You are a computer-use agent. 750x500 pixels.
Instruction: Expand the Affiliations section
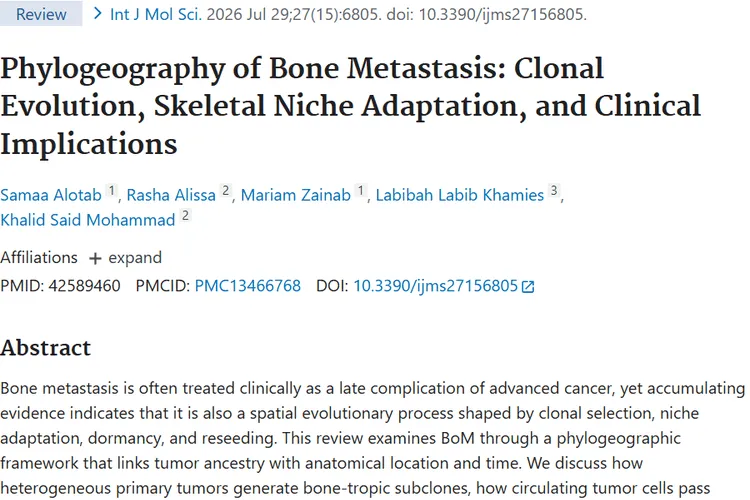tap(125, 258)
